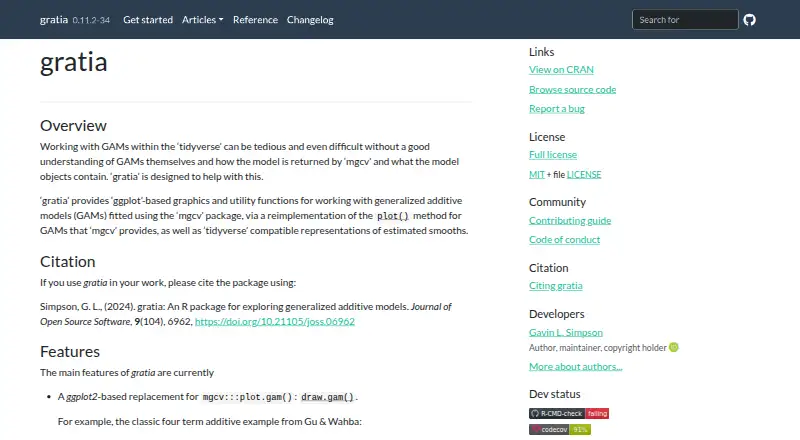Click the Citing gratia link
The image size is (800, 440).
pos(556,286)
